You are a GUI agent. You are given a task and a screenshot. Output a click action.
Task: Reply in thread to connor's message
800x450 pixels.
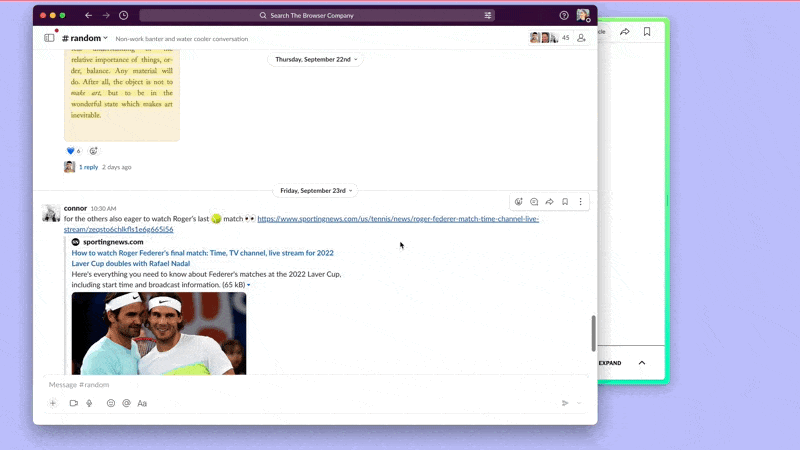pos(534,202)
